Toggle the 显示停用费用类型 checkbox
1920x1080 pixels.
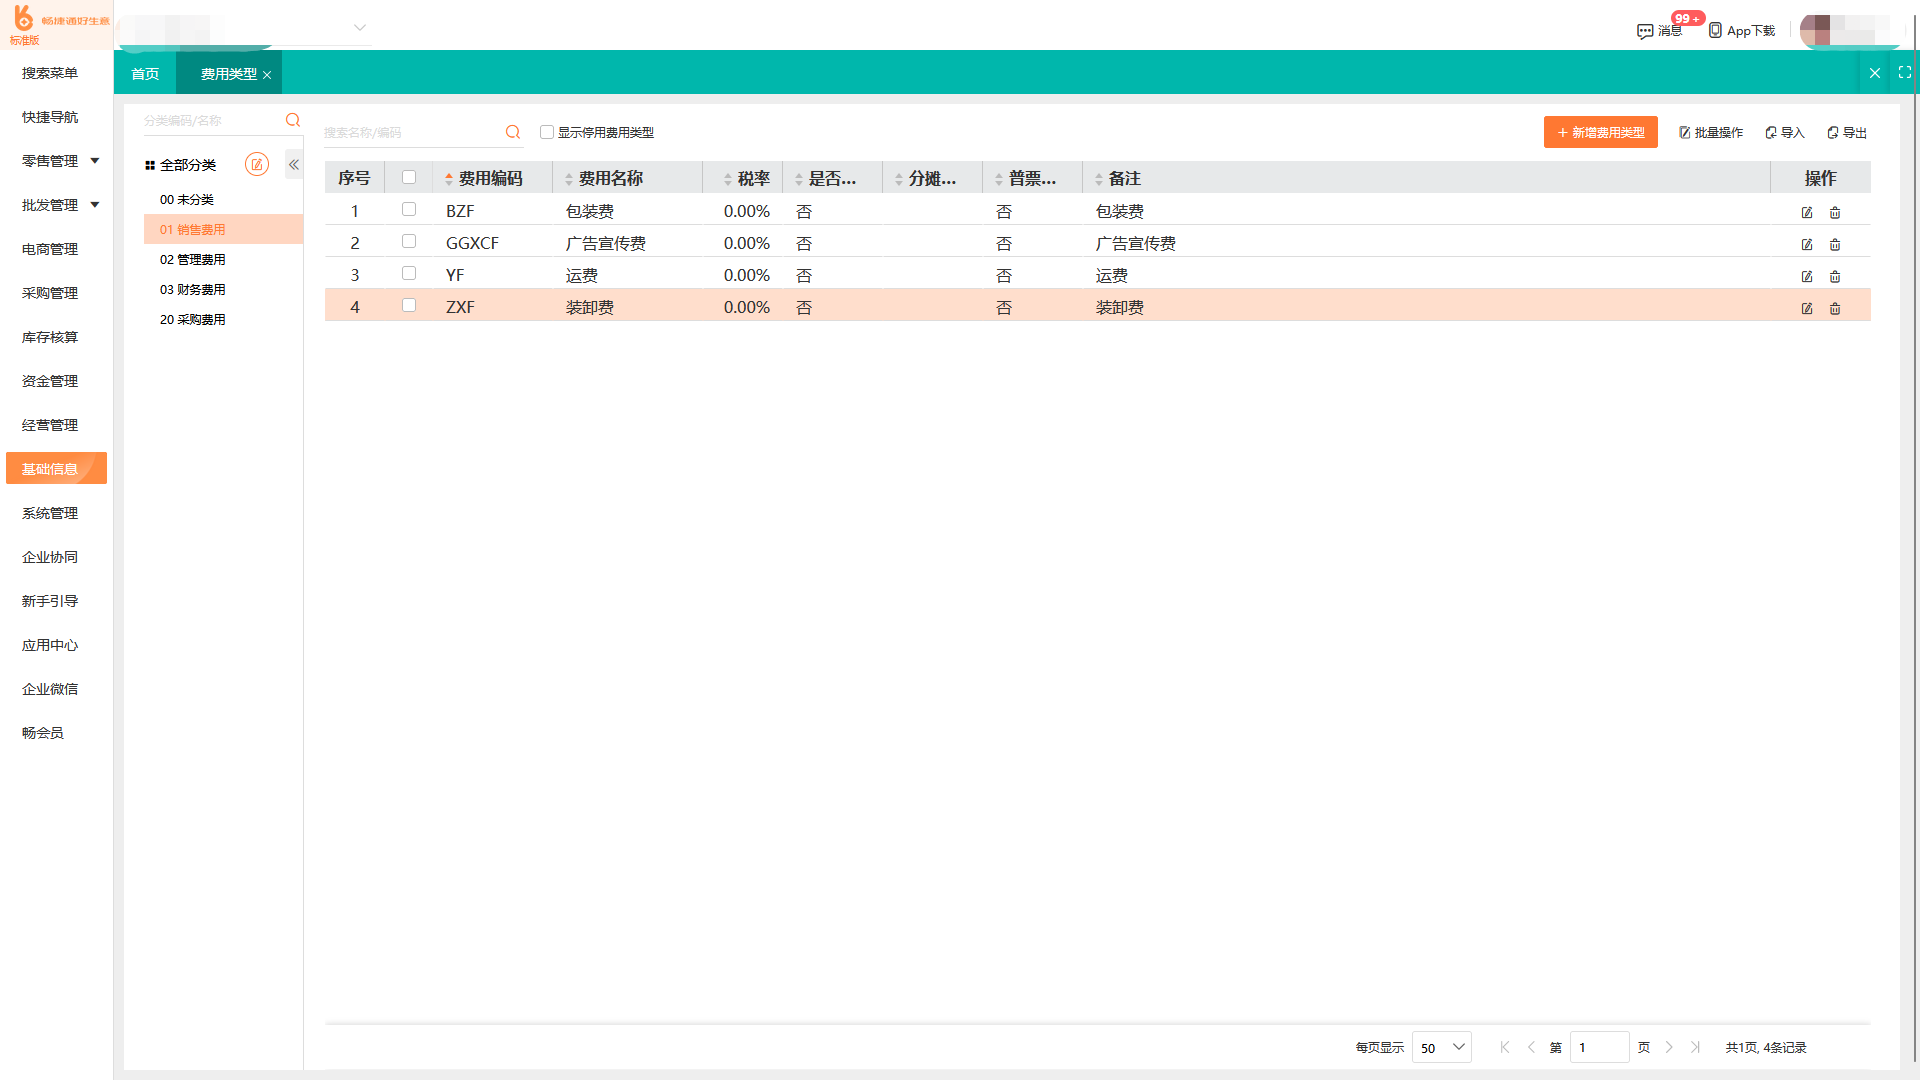[546, 132]
